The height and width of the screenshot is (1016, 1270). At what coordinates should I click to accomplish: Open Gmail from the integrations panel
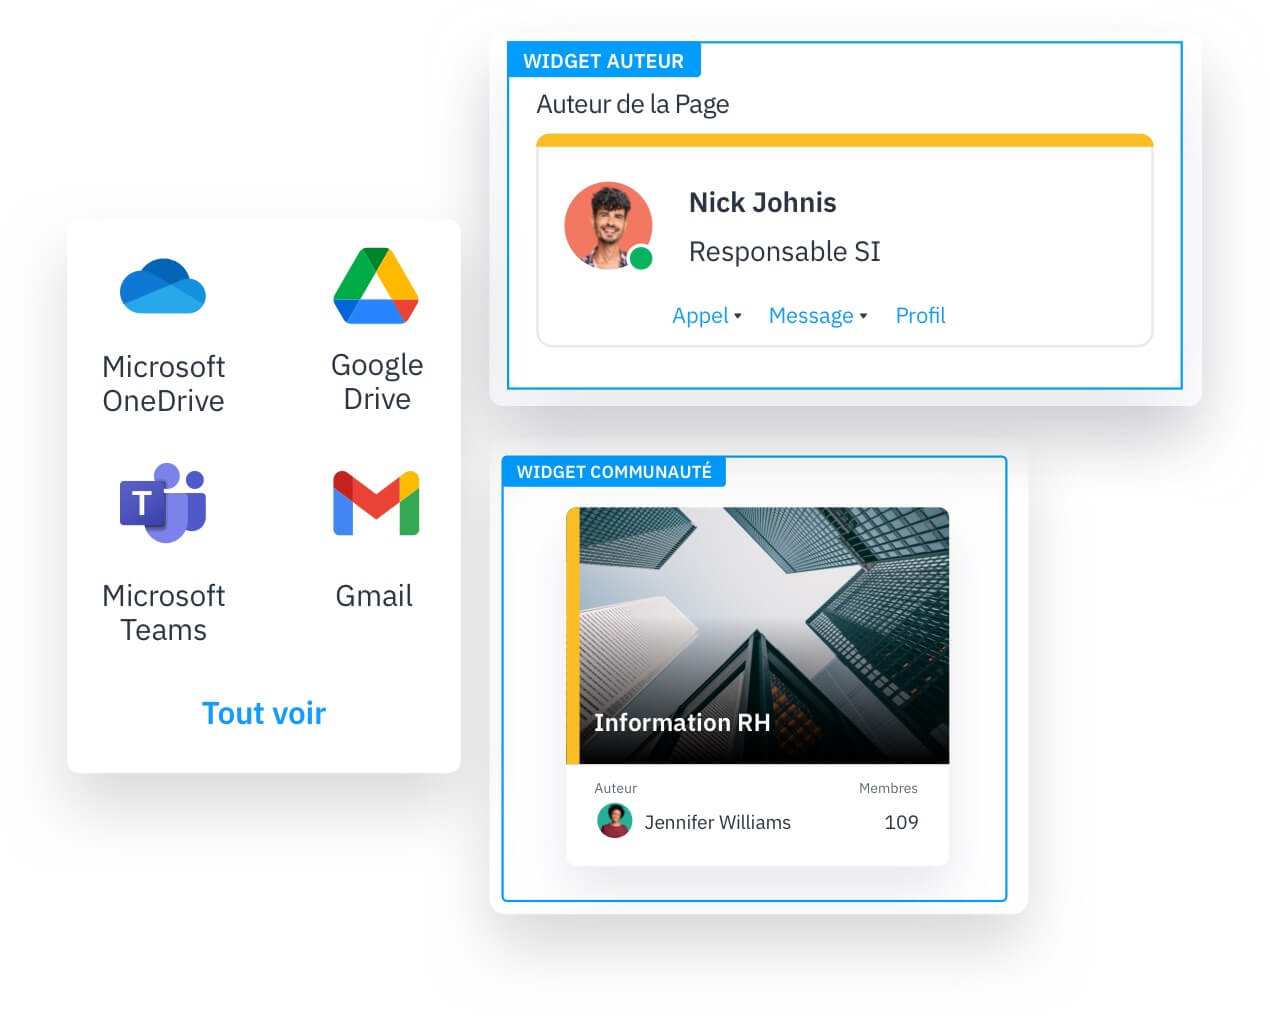(x=373, y=503)
